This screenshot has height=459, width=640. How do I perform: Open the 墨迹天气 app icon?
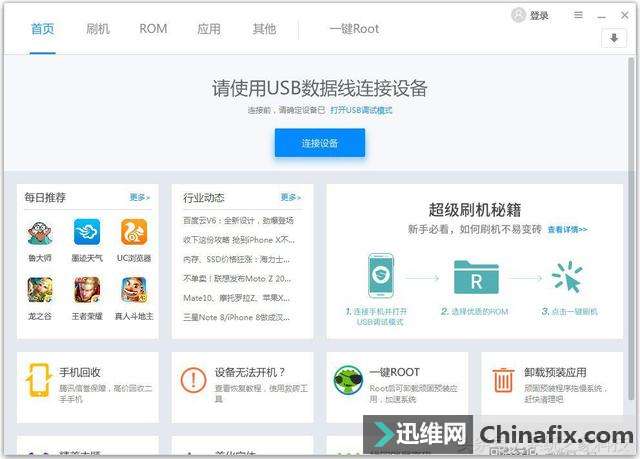[87, 232]
